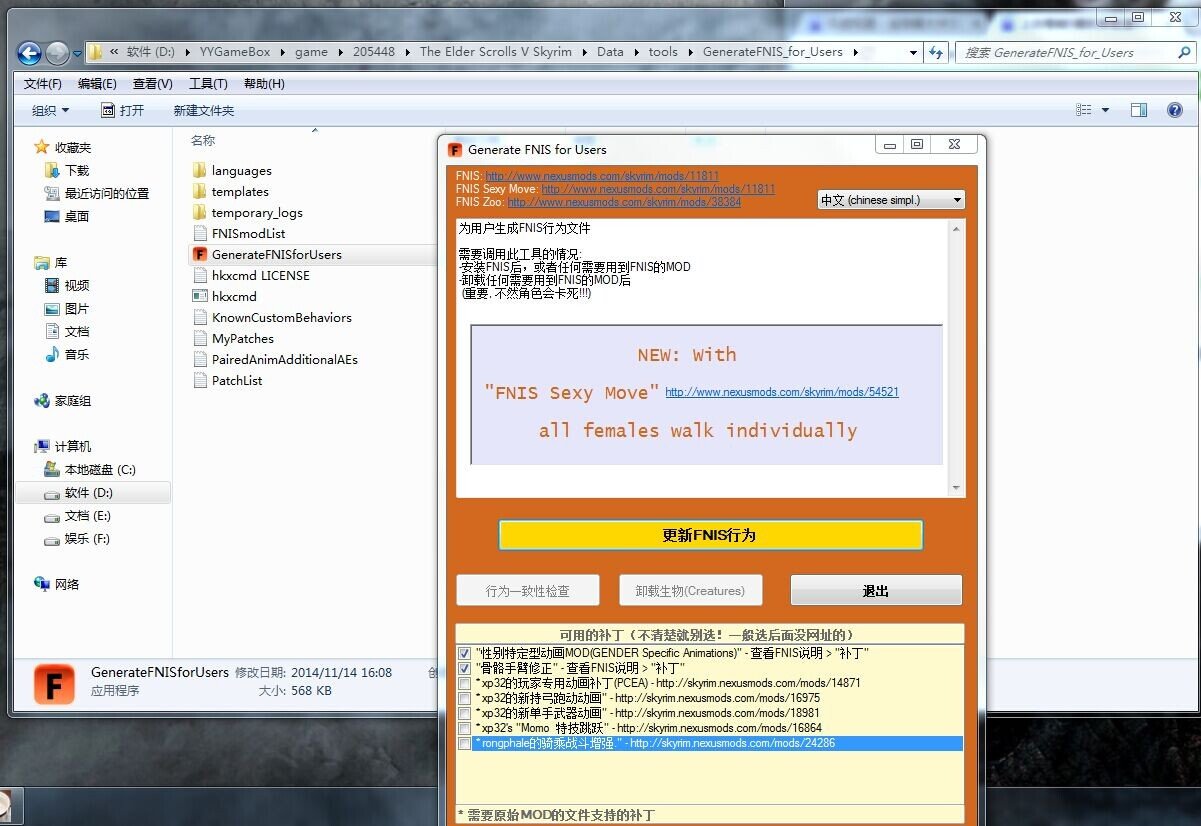
Task: Open the view options dropdown arrow
Action: [x=1105, y=110]
